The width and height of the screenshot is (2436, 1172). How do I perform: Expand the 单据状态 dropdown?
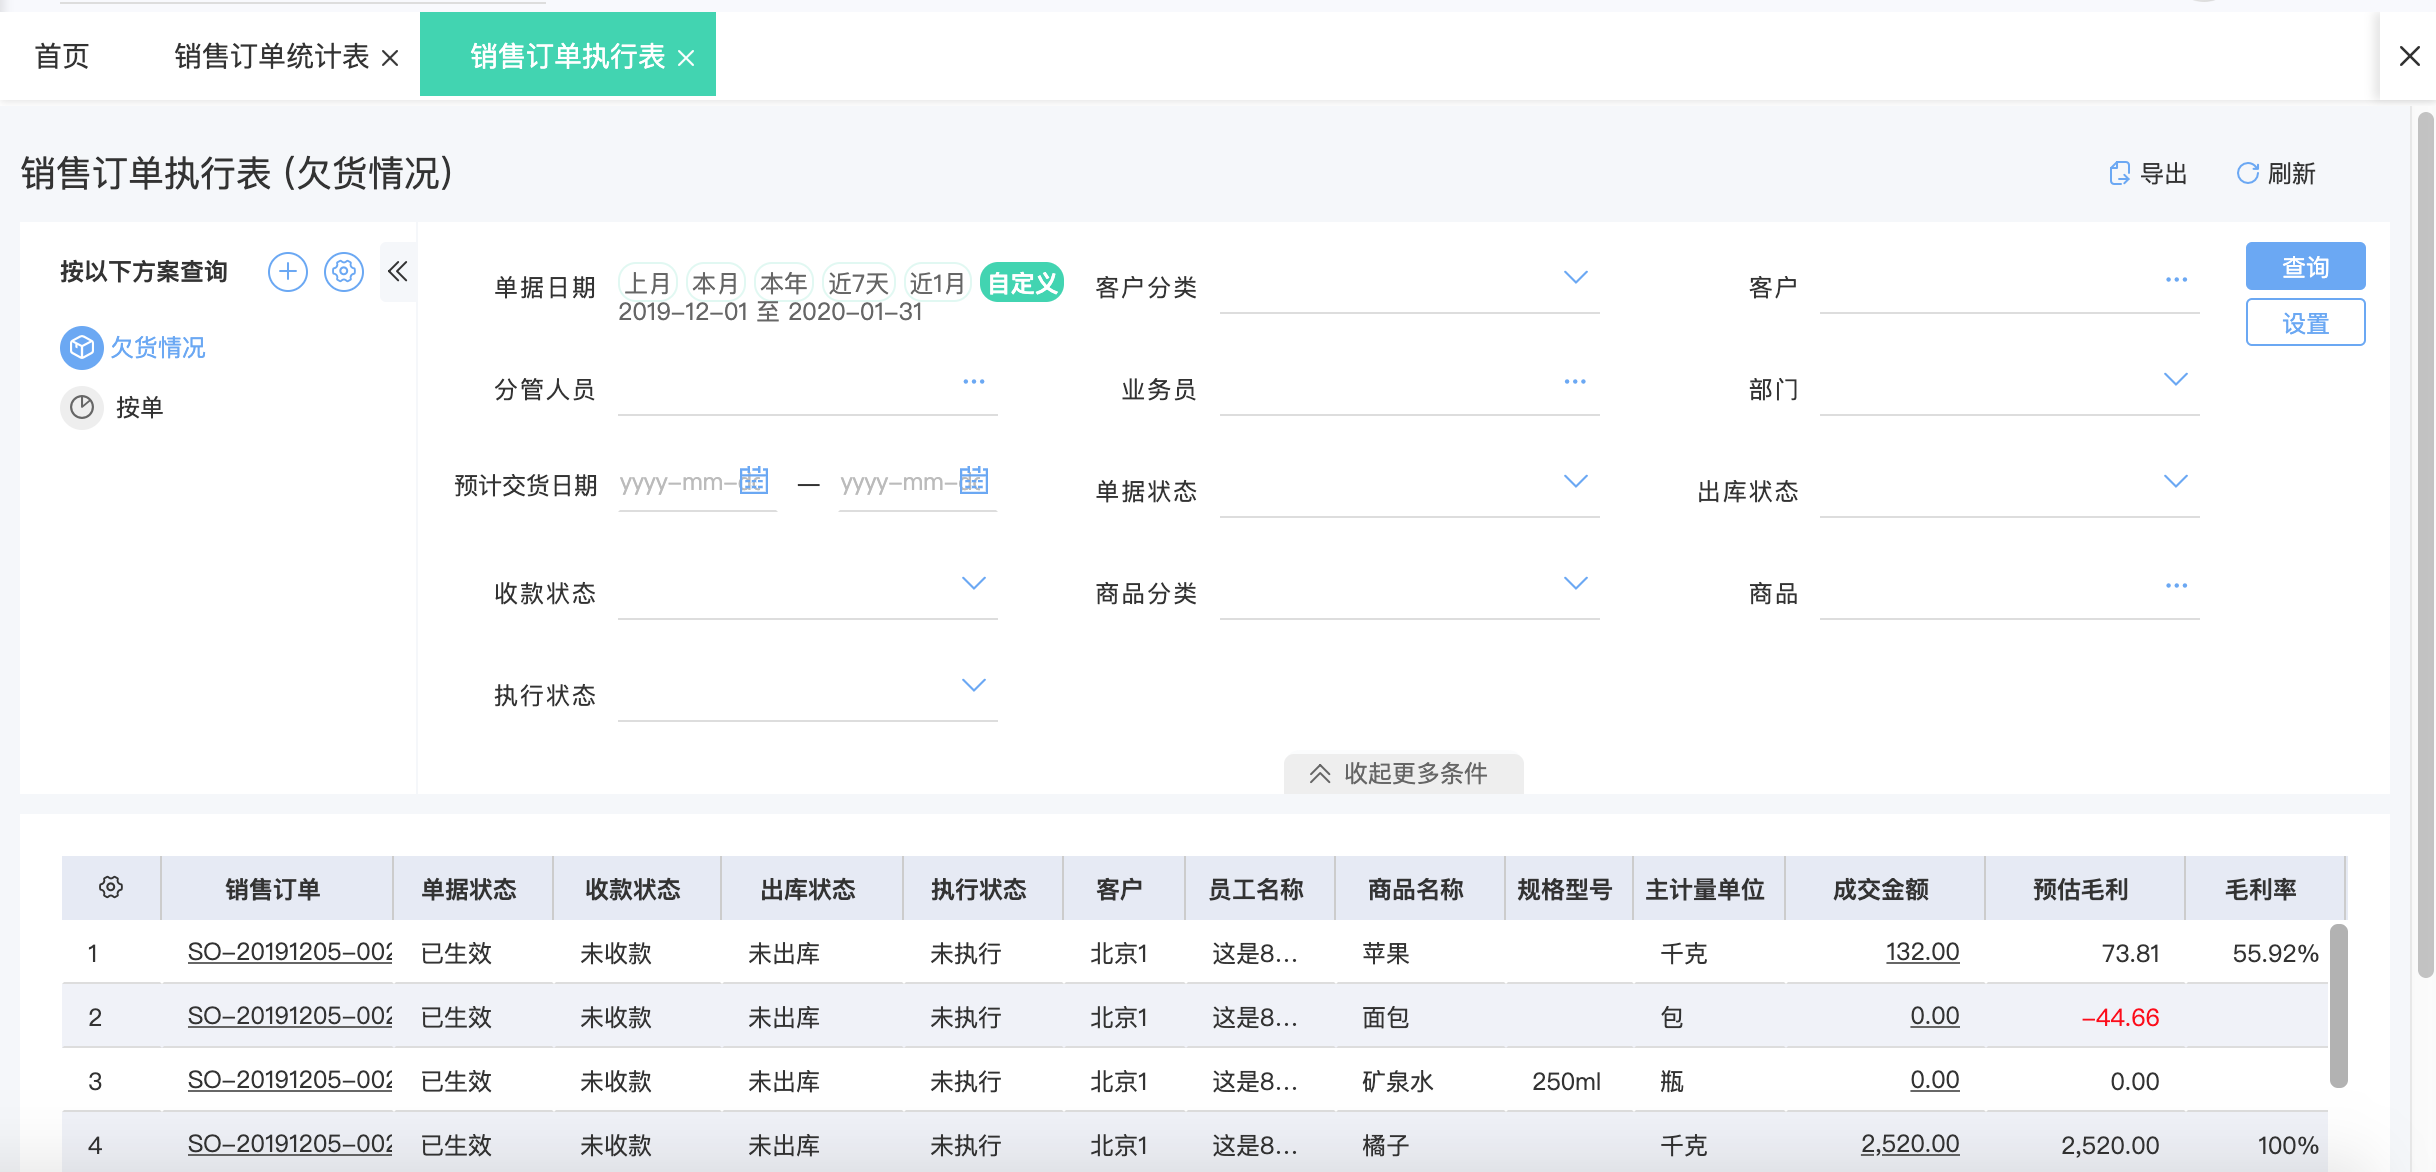click(1574, 485)
